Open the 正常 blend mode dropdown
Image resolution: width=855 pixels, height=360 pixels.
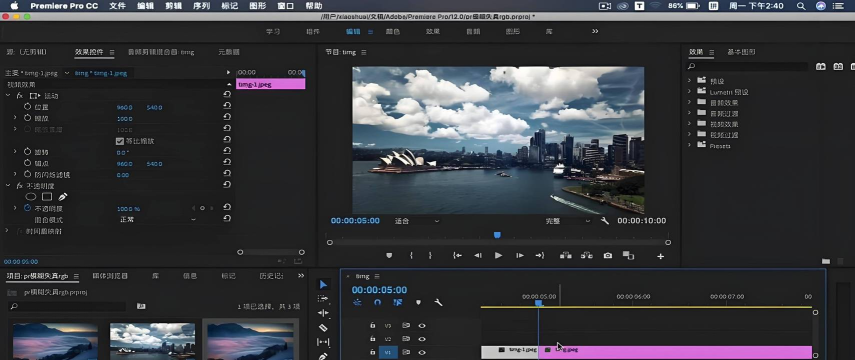pyautogui.click(x=157, y=219)
